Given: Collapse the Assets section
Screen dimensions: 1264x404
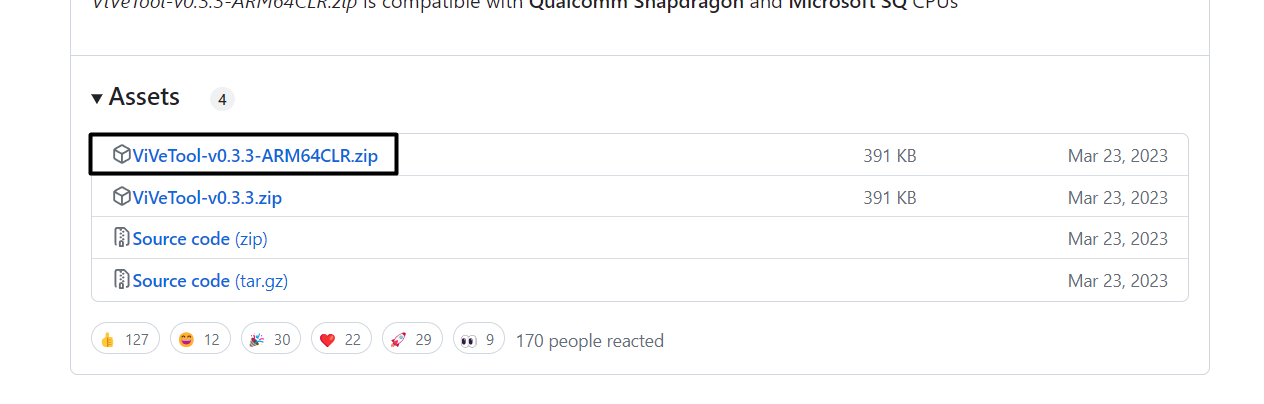Looking at the screenshot, I should pyautogui.click(x=97, y=98).
